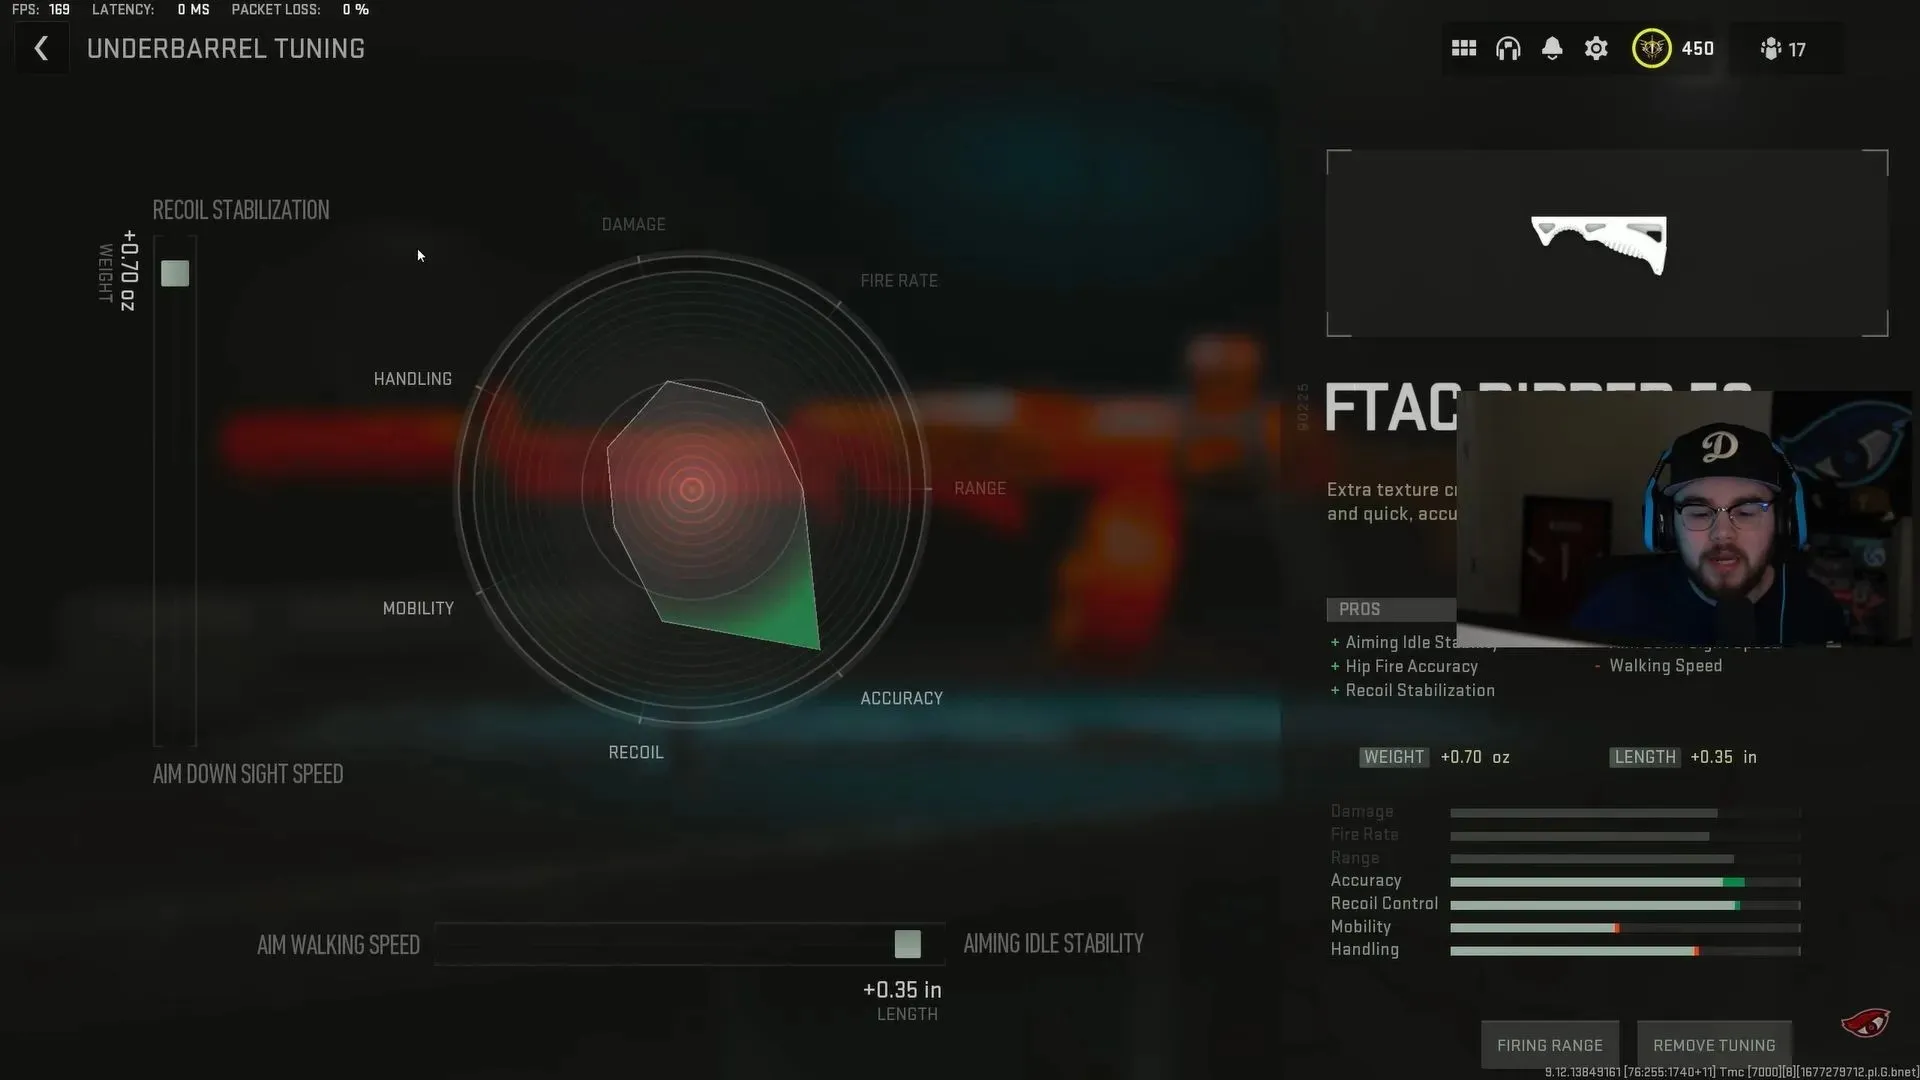The height and width of the screenshot is (1080, 1920).
Task: Click the FIRING RANGE button
Action: click(1551, 1044)
